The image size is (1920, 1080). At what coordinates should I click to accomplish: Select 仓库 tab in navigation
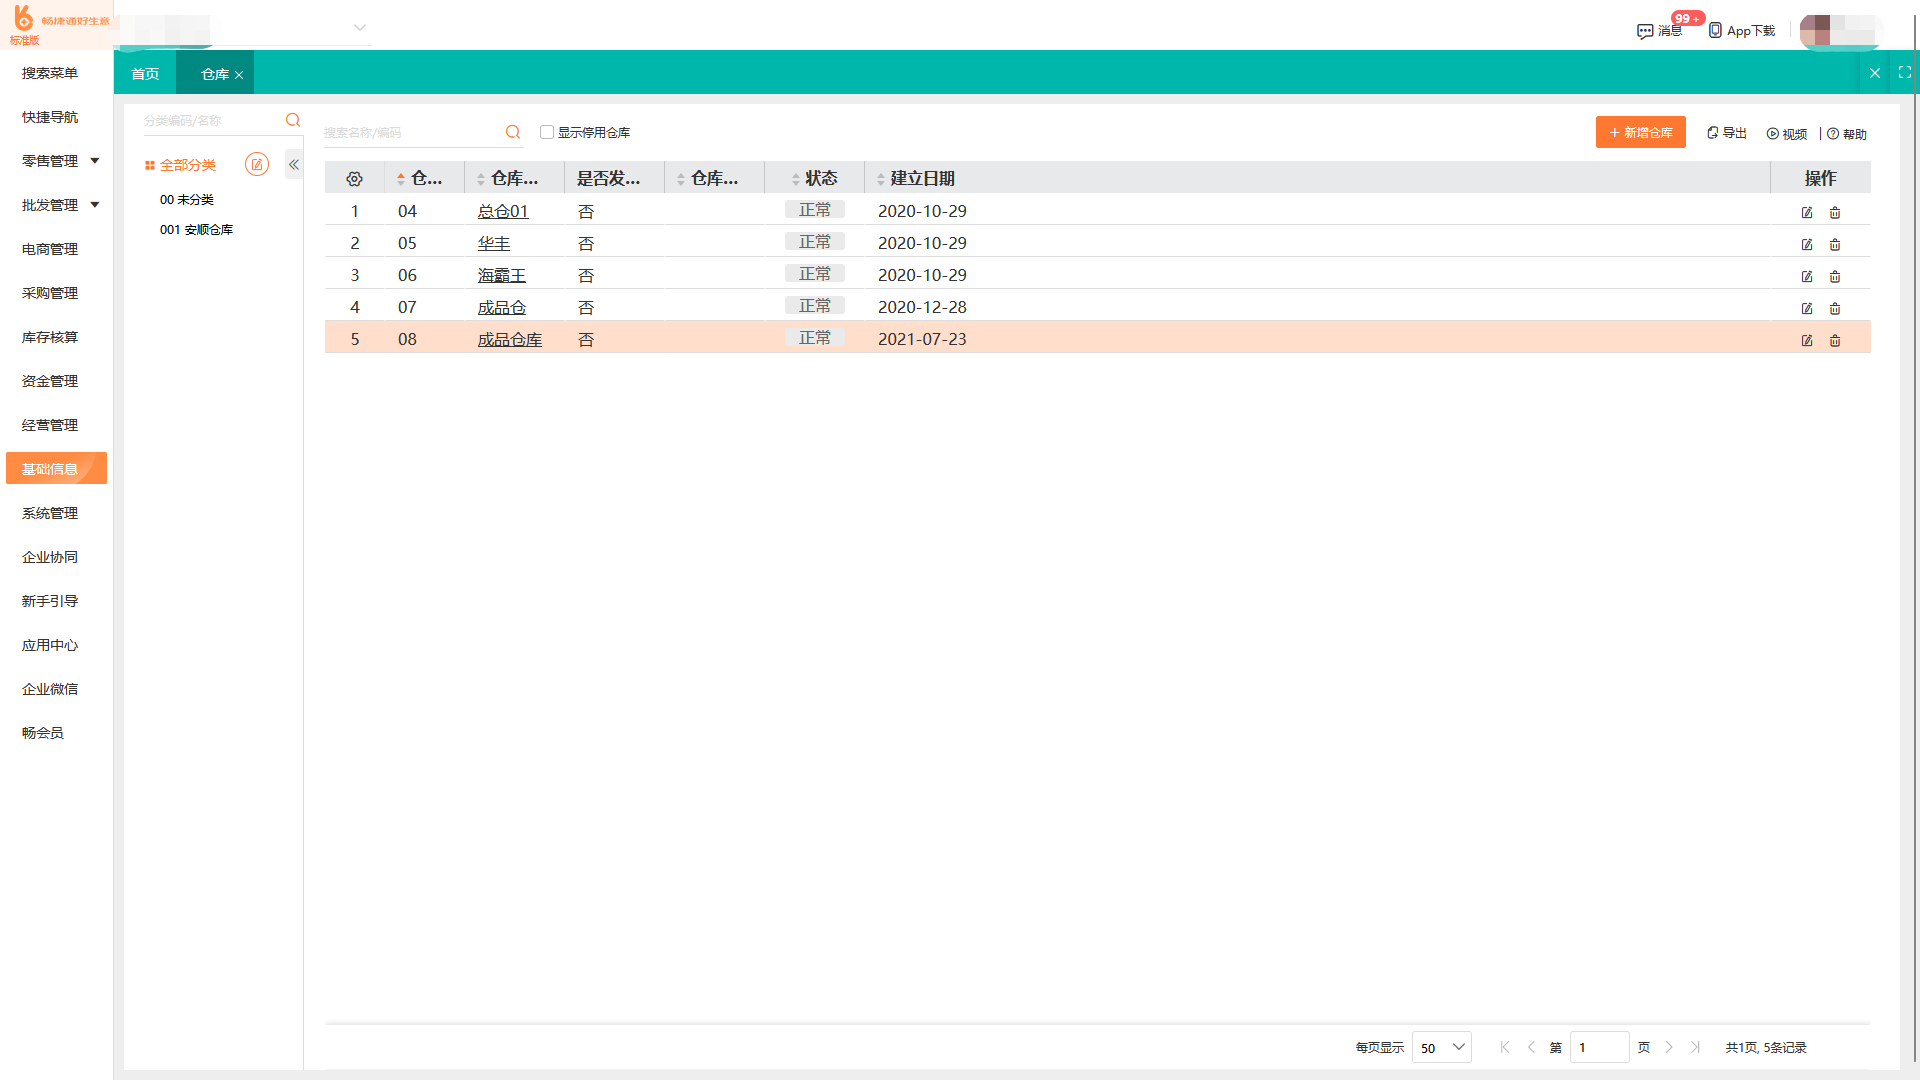coord(214,73)
